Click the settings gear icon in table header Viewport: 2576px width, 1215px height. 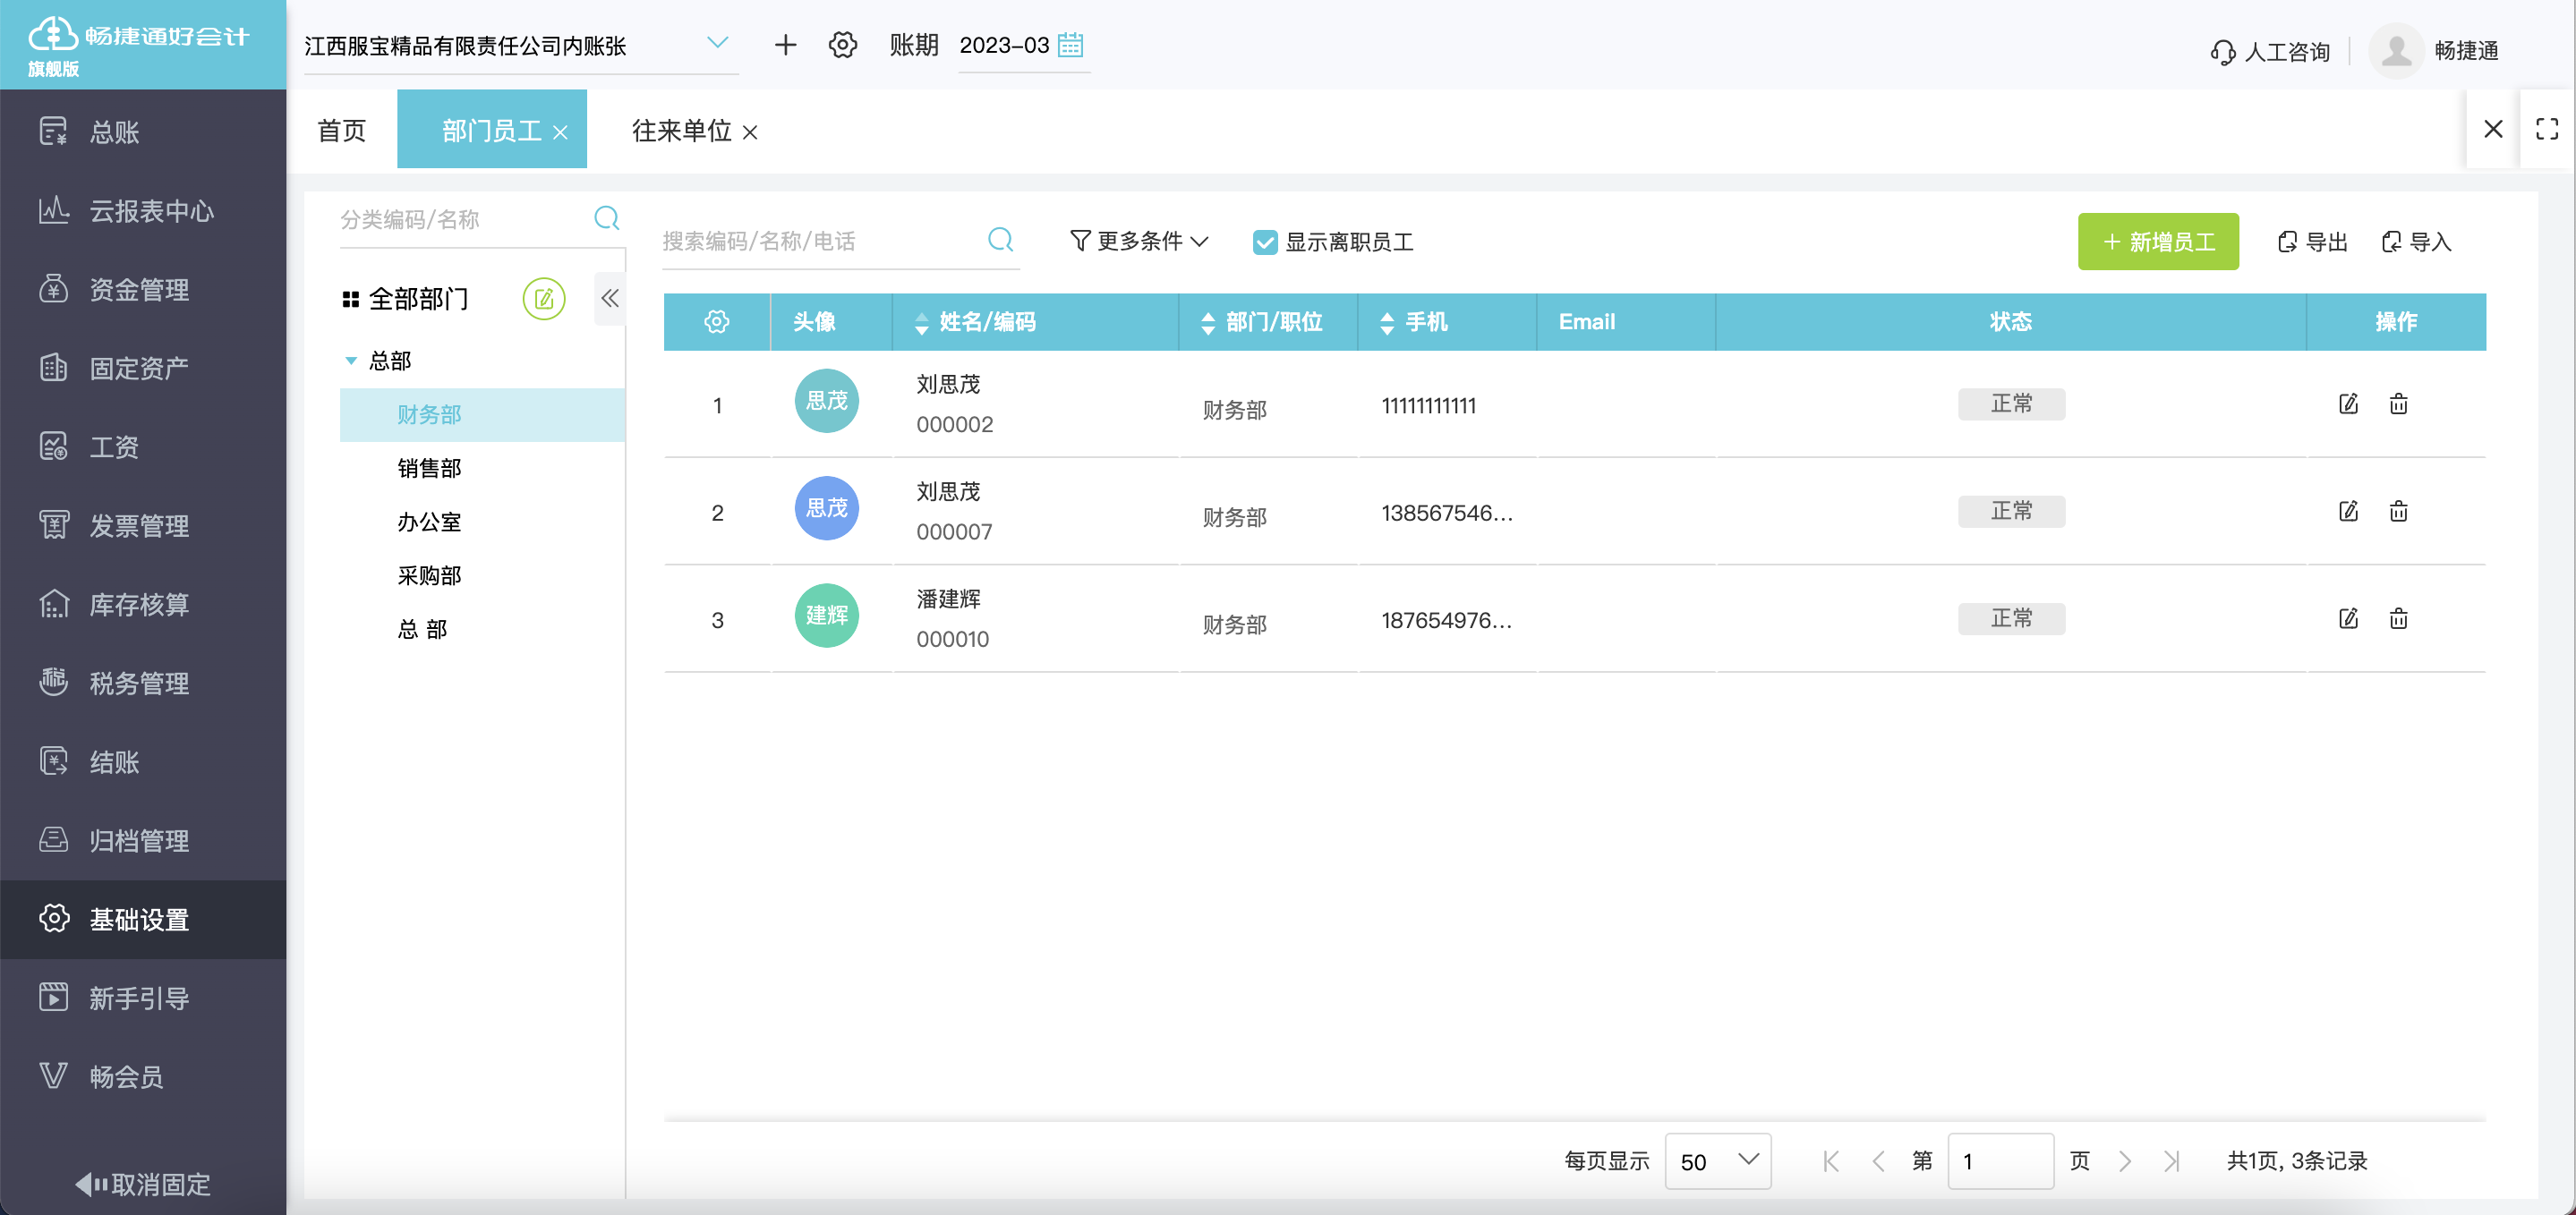point(716,322)
